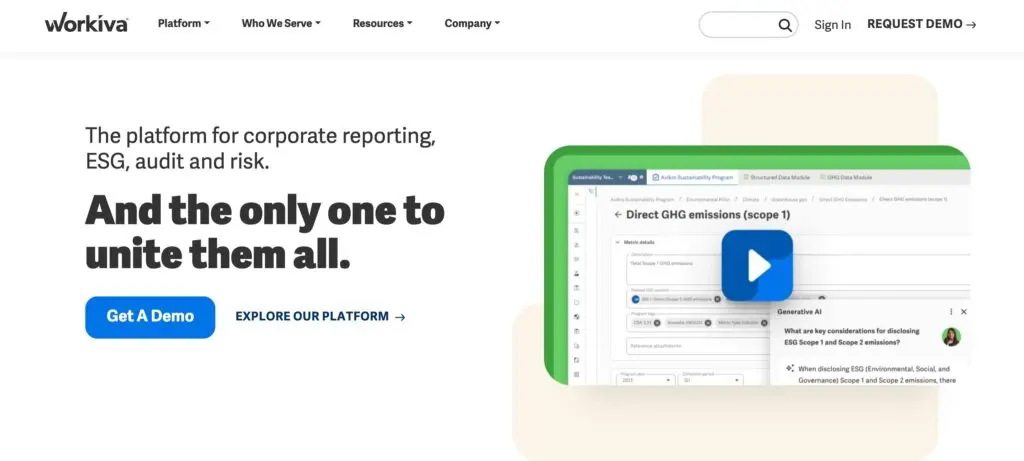The image size is (1024, 461).
Task: Click the magnifying glass search icon
Action: click(x=784, y=25)
